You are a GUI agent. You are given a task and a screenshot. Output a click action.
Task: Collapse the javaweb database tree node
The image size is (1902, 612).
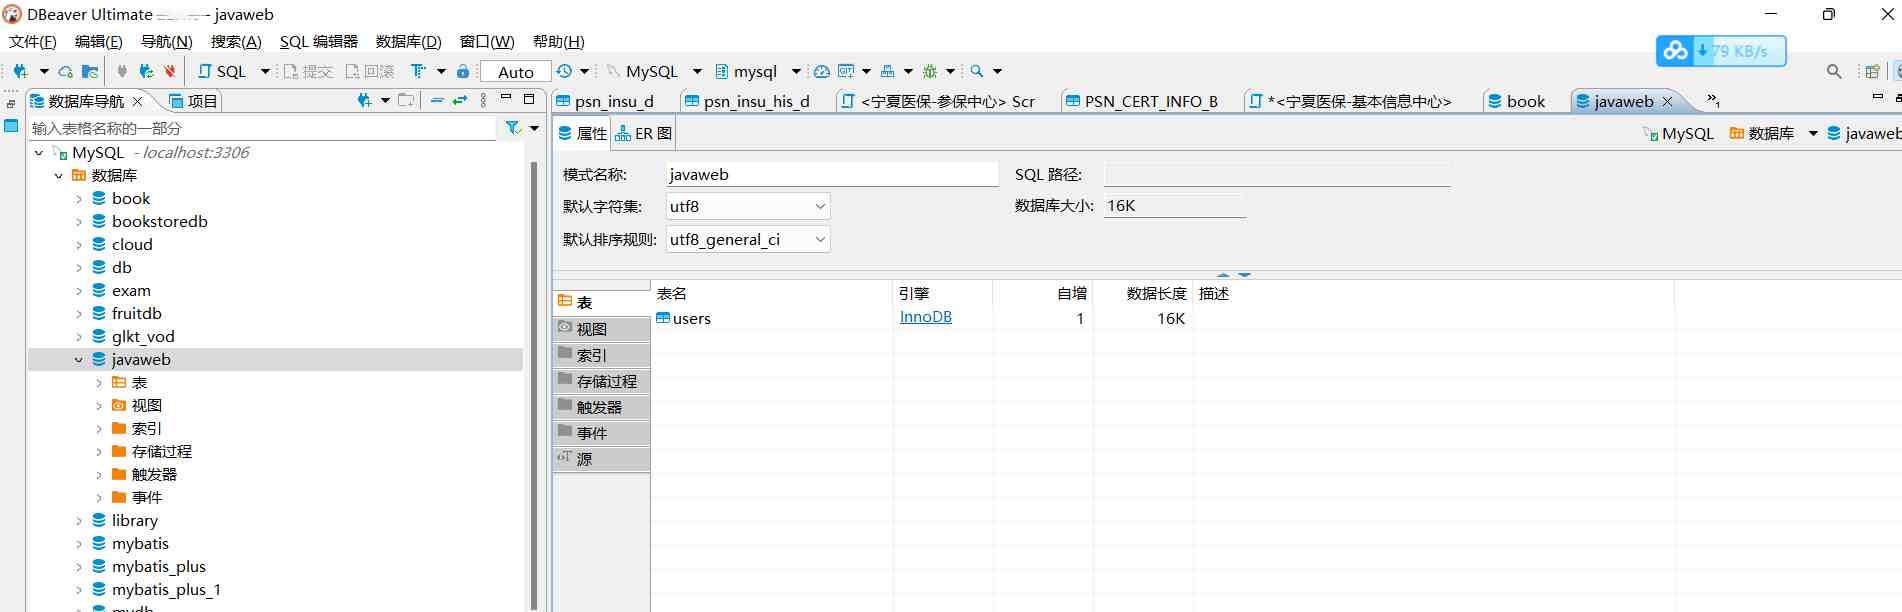coord(79,360)
